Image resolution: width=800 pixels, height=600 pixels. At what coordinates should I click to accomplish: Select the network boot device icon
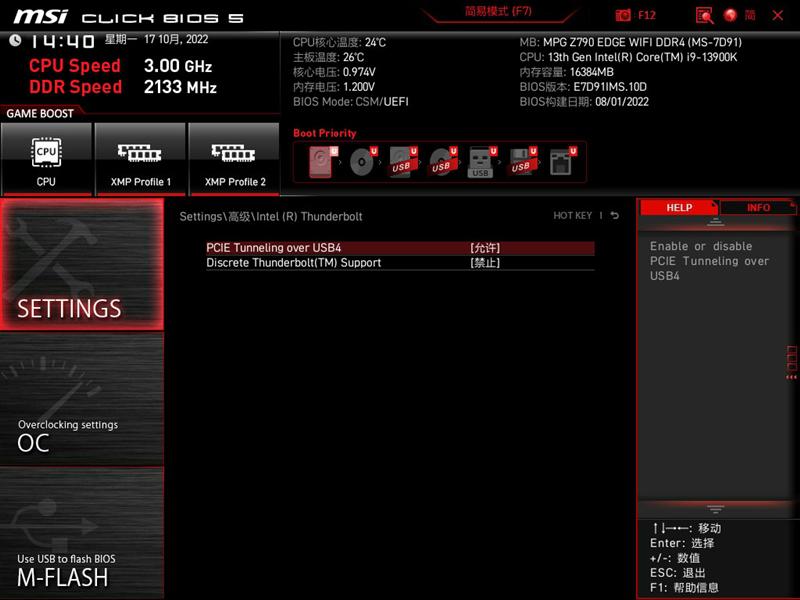(561, 161)
